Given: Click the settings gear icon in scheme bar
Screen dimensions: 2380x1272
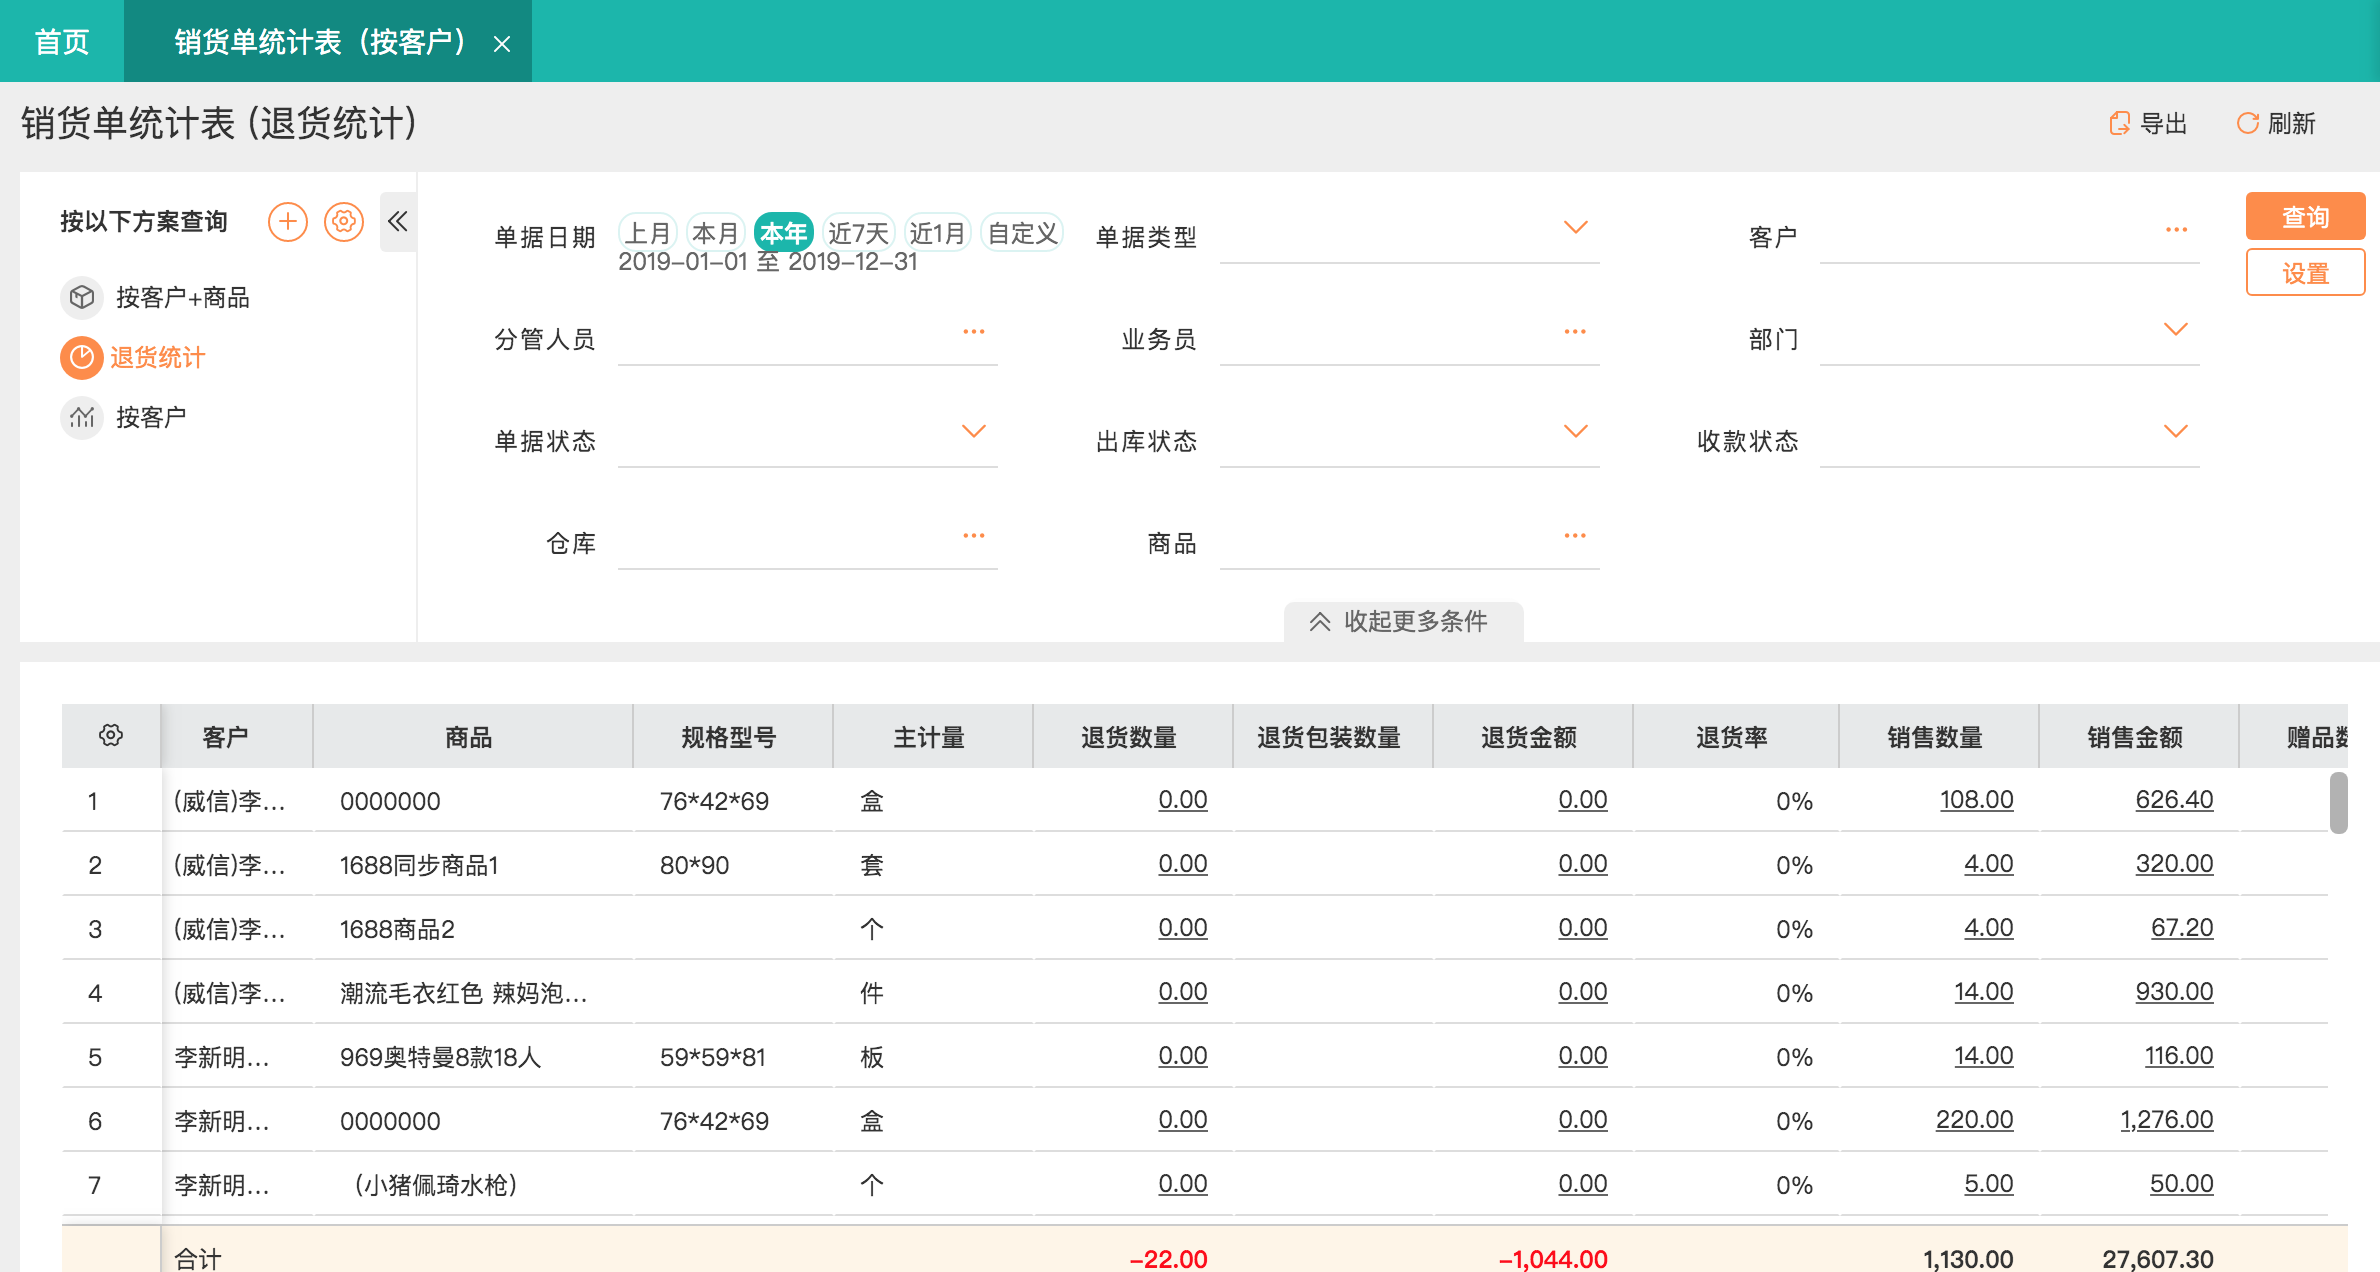Looking at the screenshot, I should (x=342, y=220).
